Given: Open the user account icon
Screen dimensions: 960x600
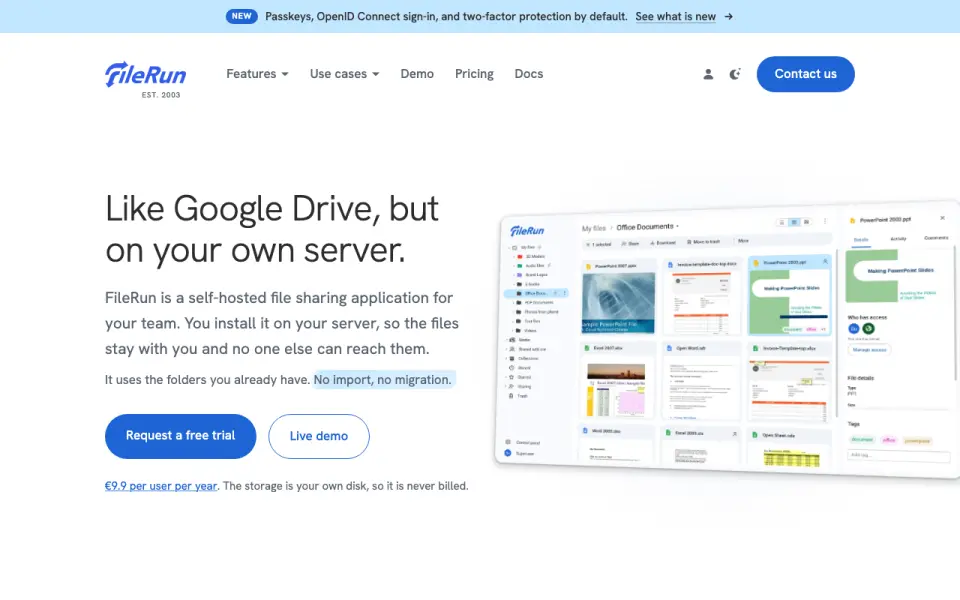Looking at the screenshot, I should (708, 74).
